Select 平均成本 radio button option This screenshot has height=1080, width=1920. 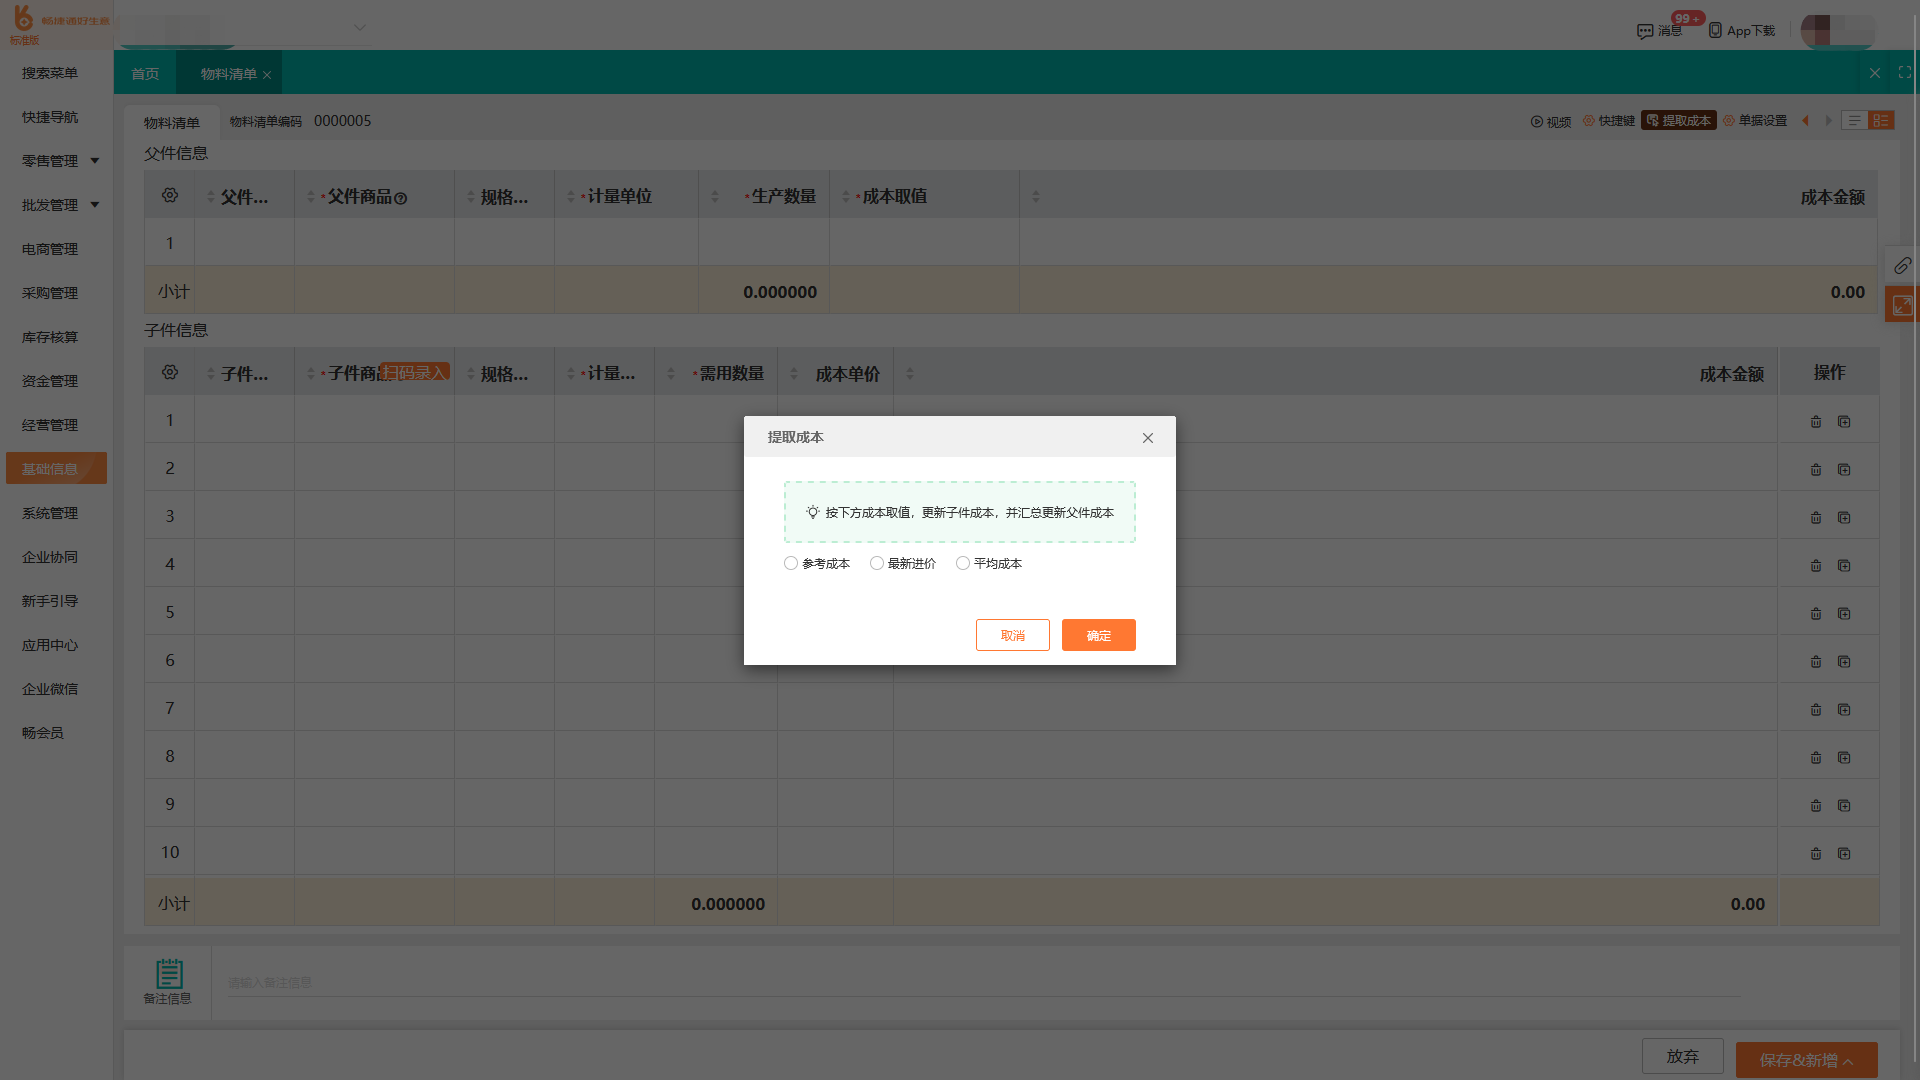click(x=961, y=563)
